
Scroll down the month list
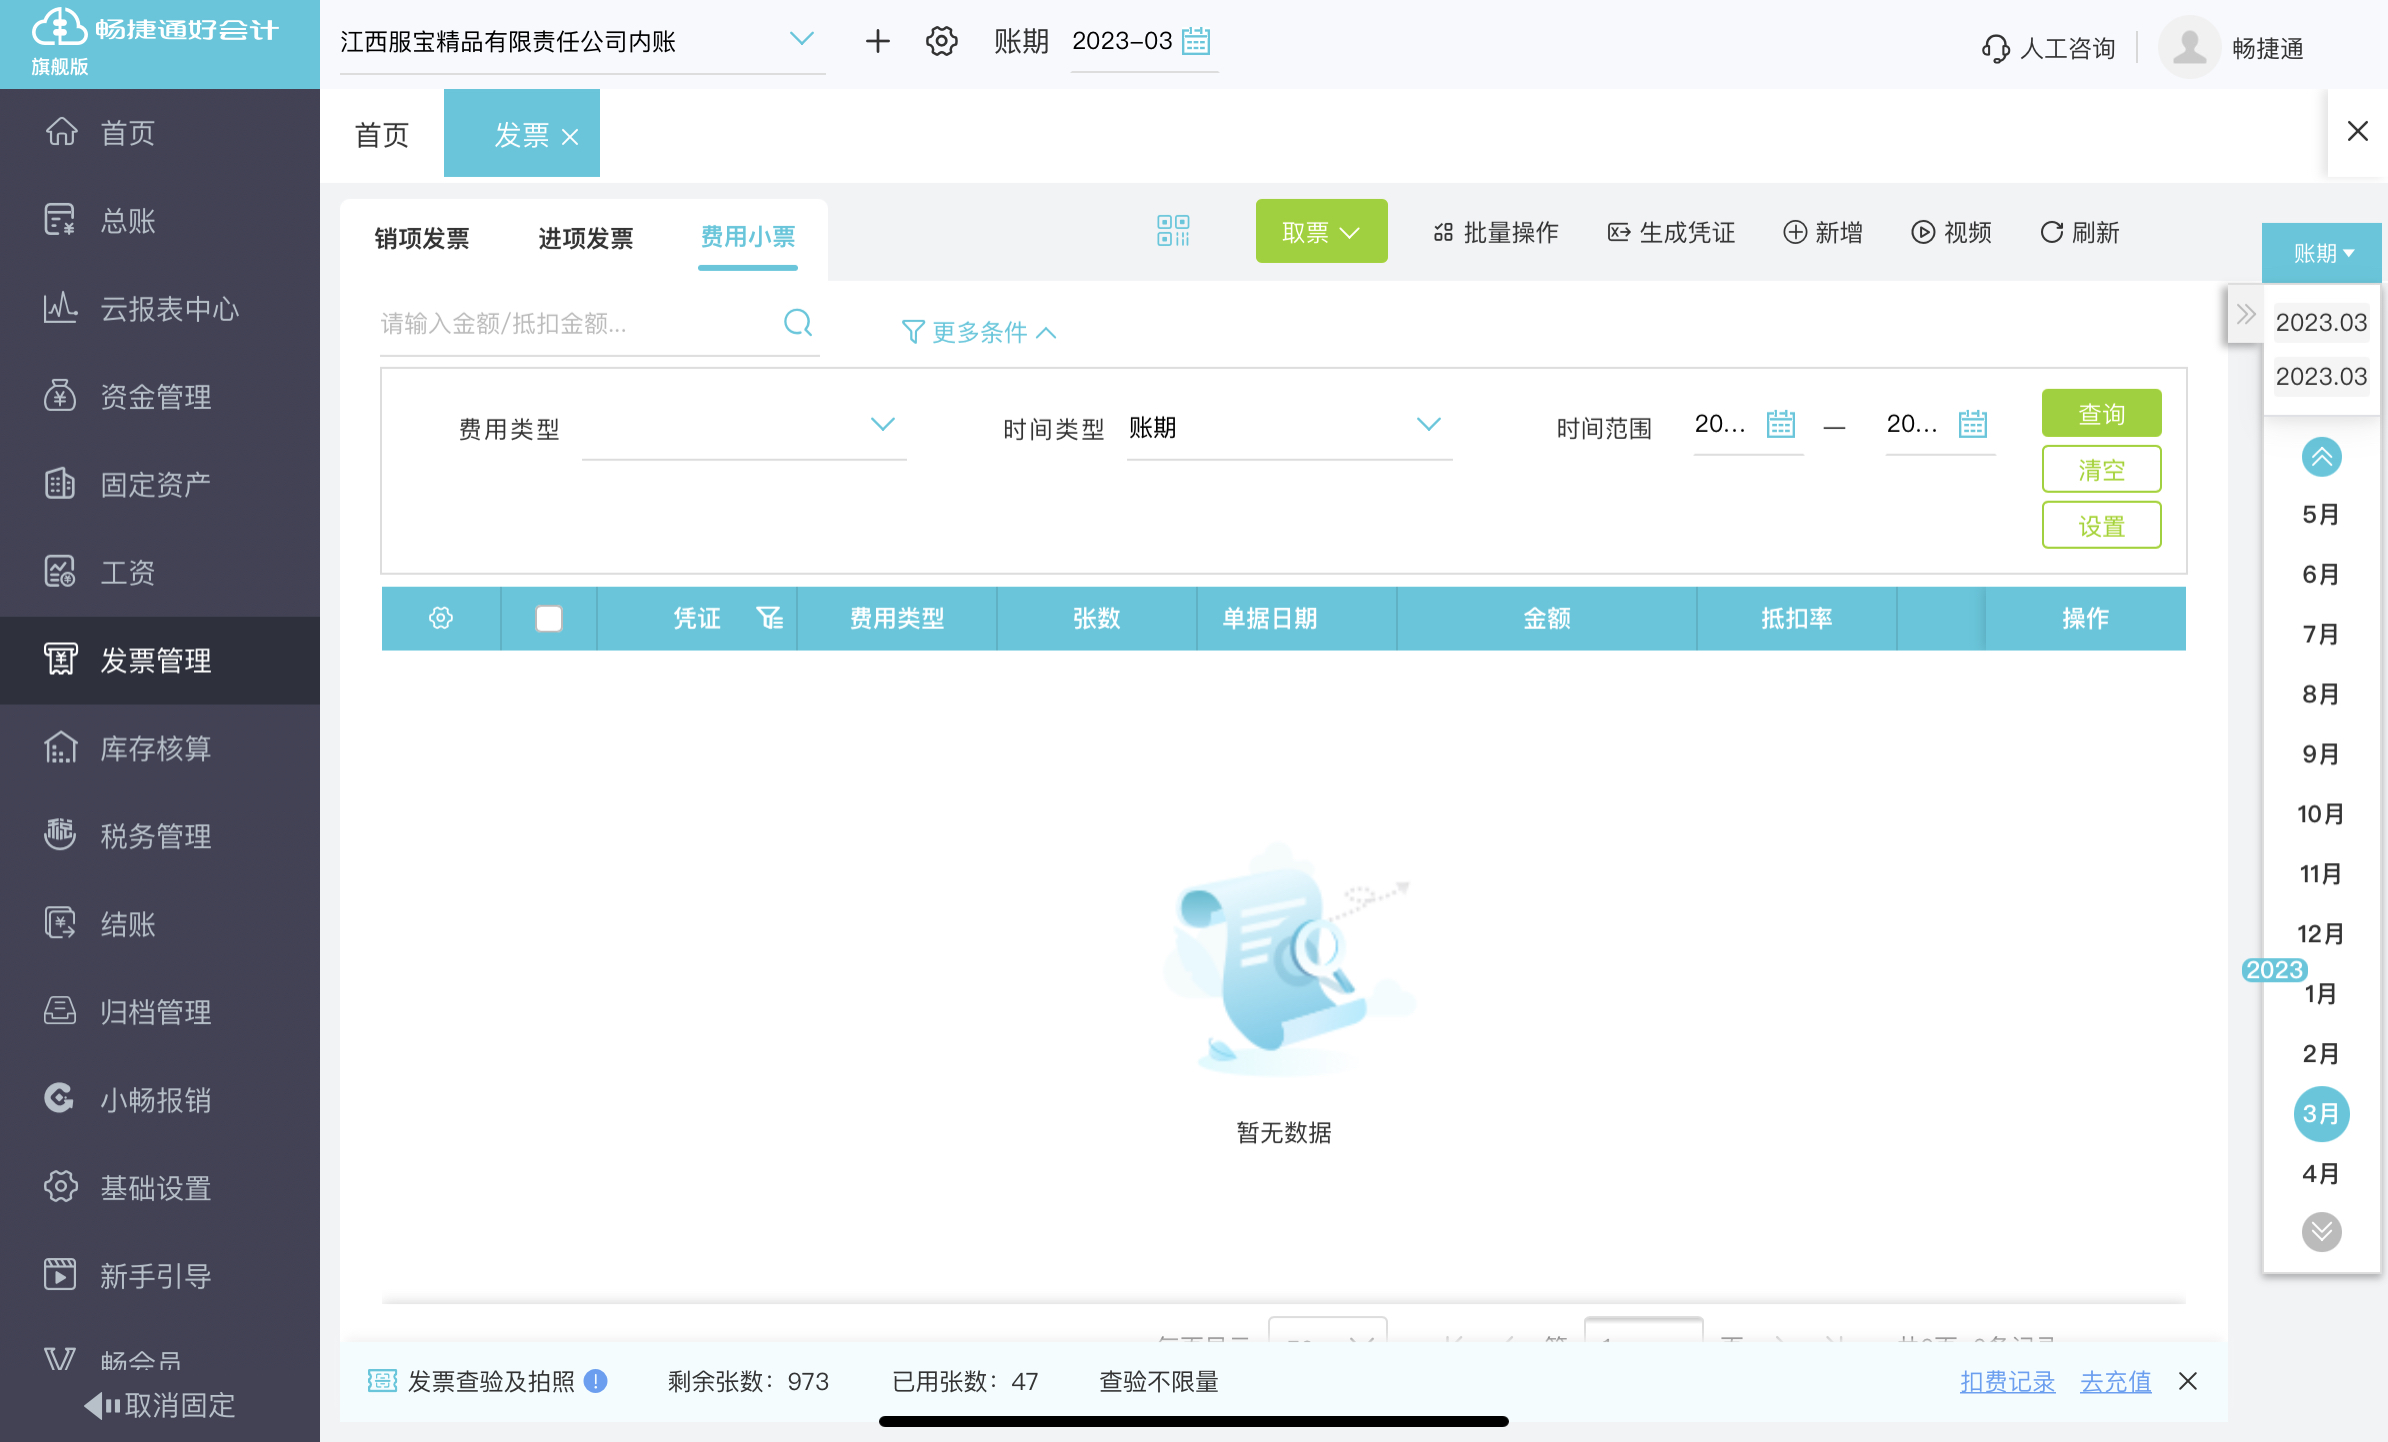point(2321,1232)
